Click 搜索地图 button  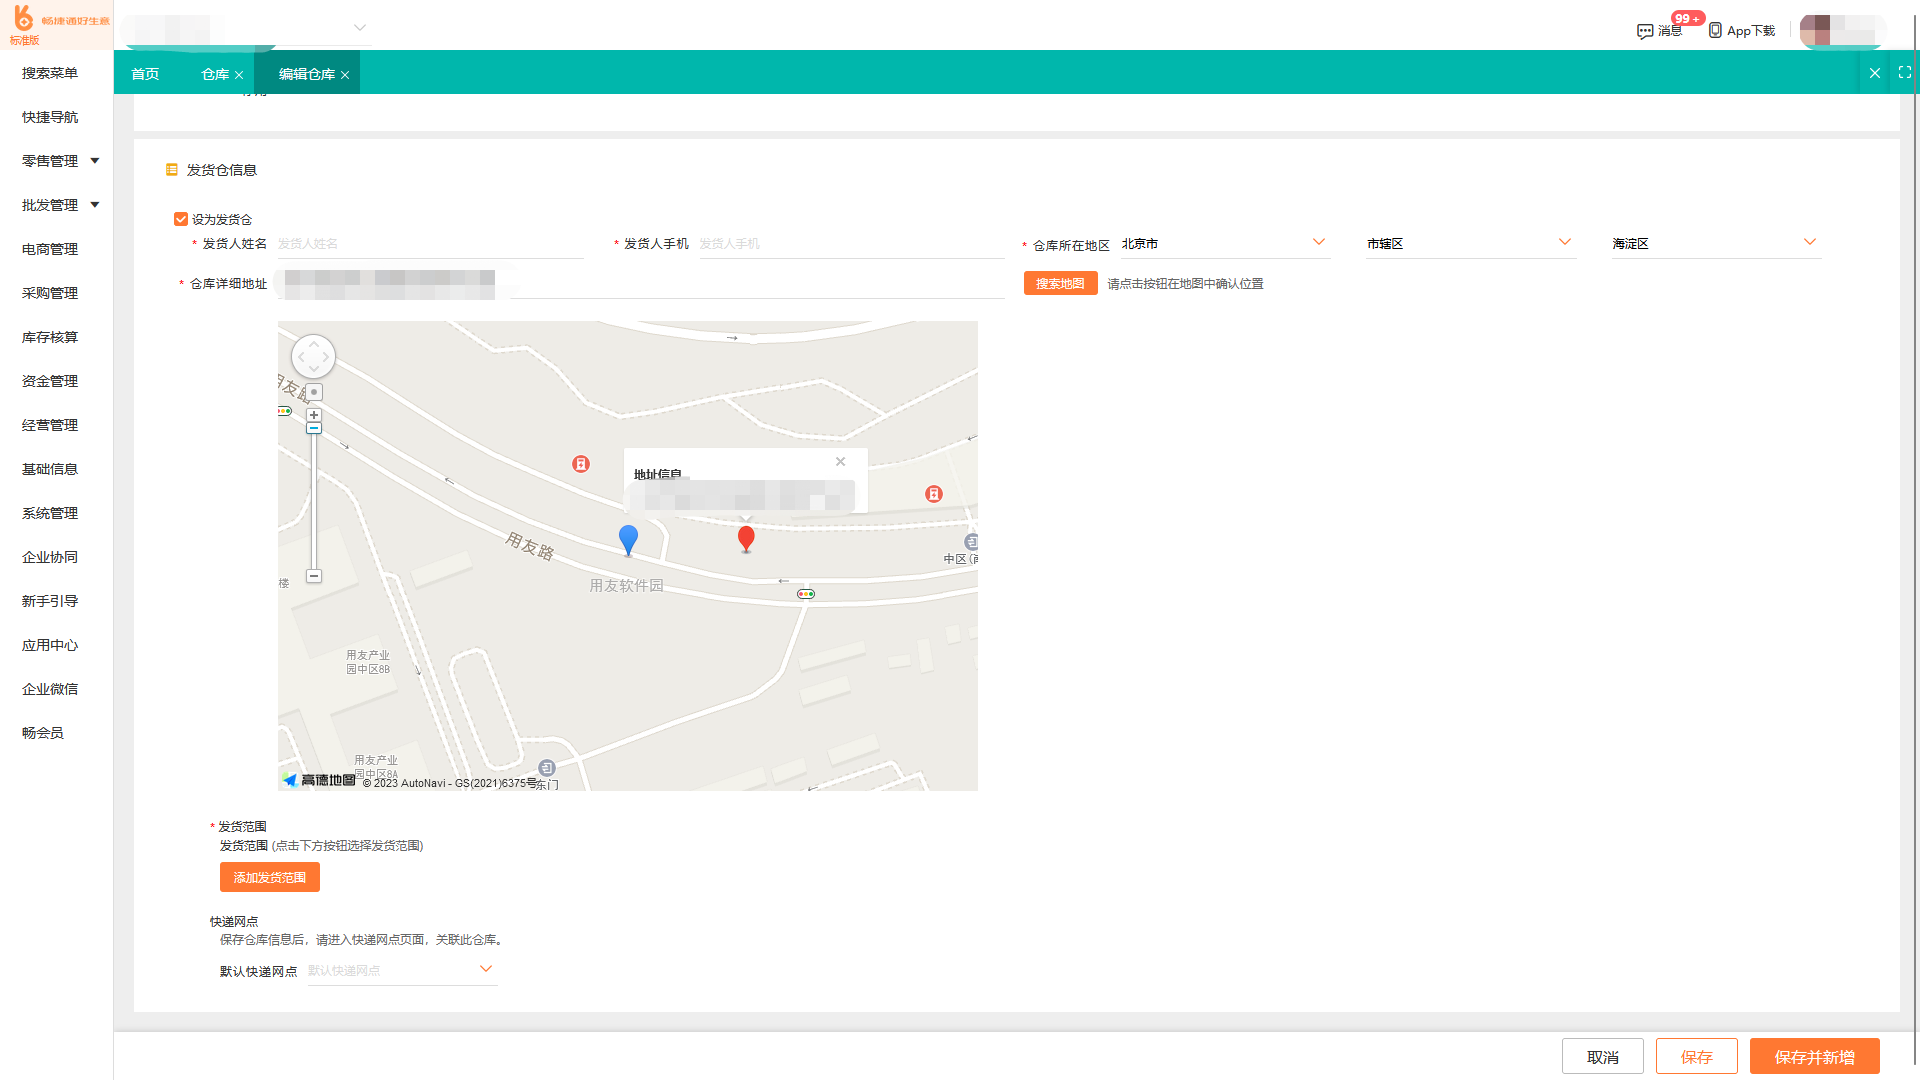(1059, 282)
